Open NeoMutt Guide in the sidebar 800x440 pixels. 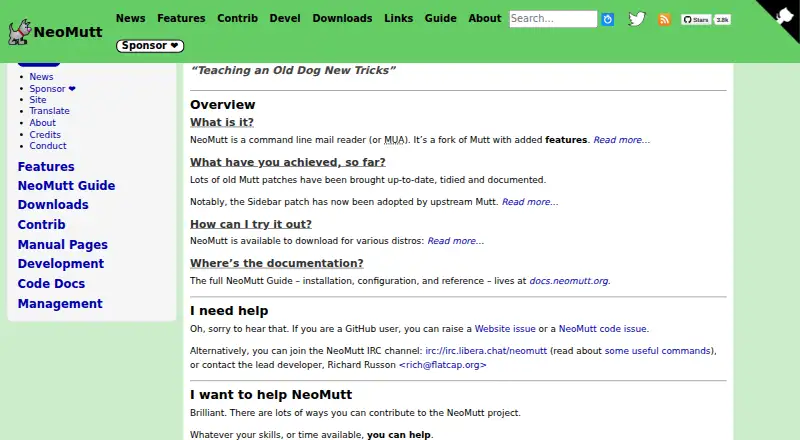[66, 185]
